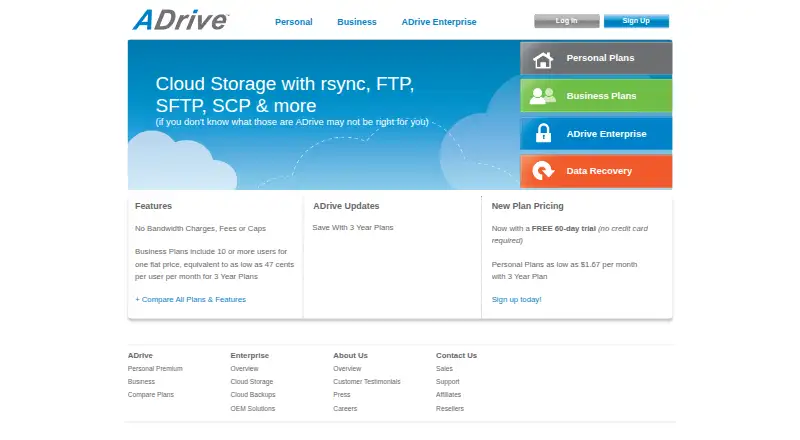Click the Enterprise footer column heading
The image size is (800, 440).
tap(249, 356)
